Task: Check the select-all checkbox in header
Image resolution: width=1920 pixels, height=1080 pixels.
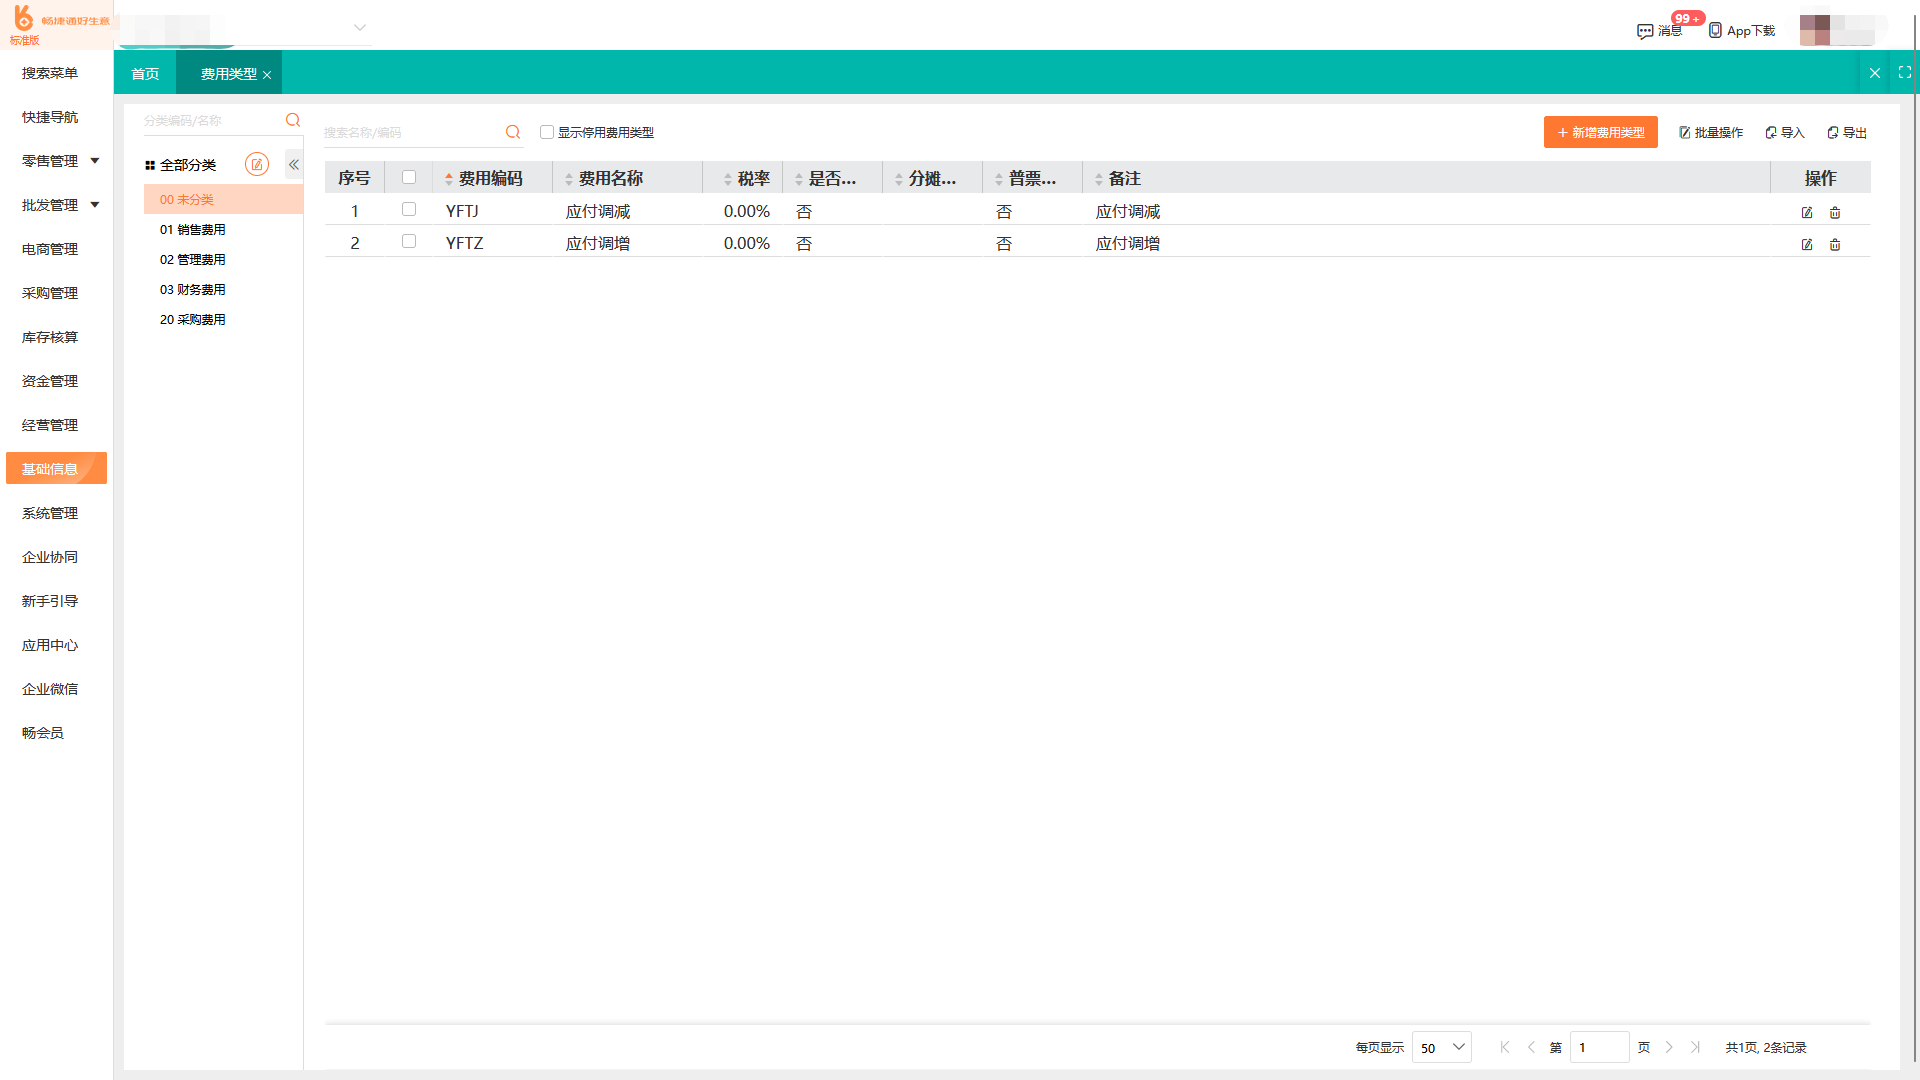Action: [409, 177]
